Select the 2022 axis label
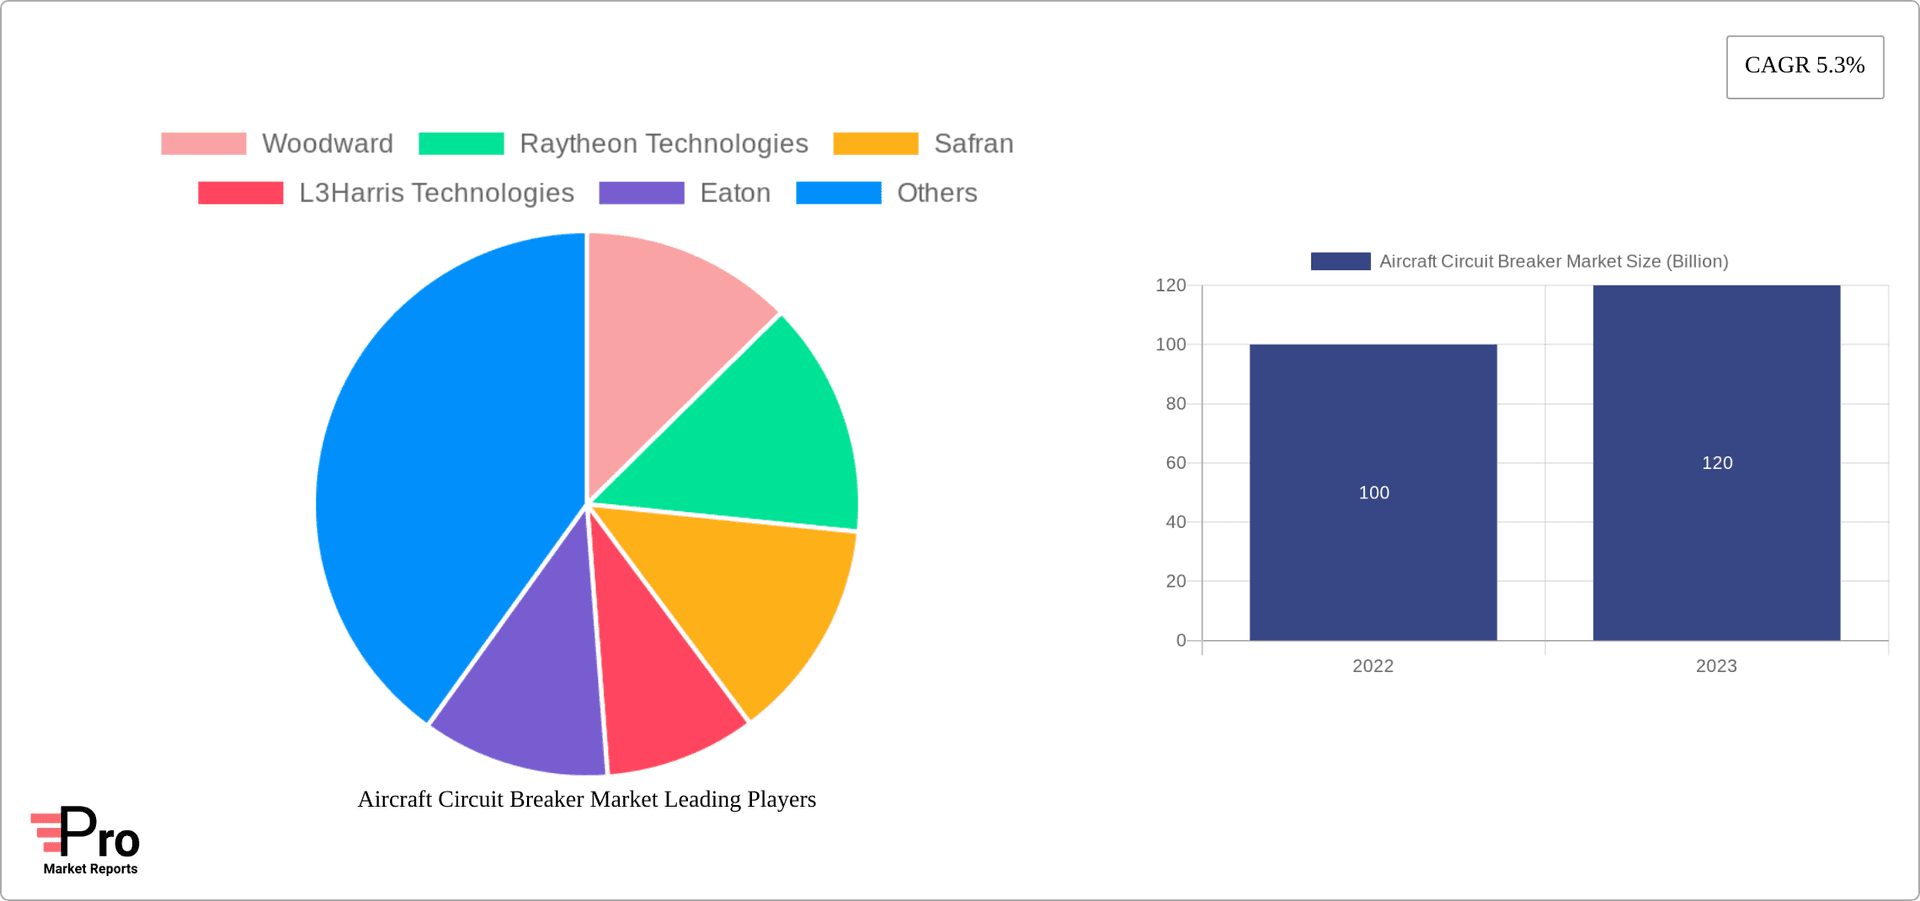The width and height of the screenshot is (1920, 901). (1373, 665)
